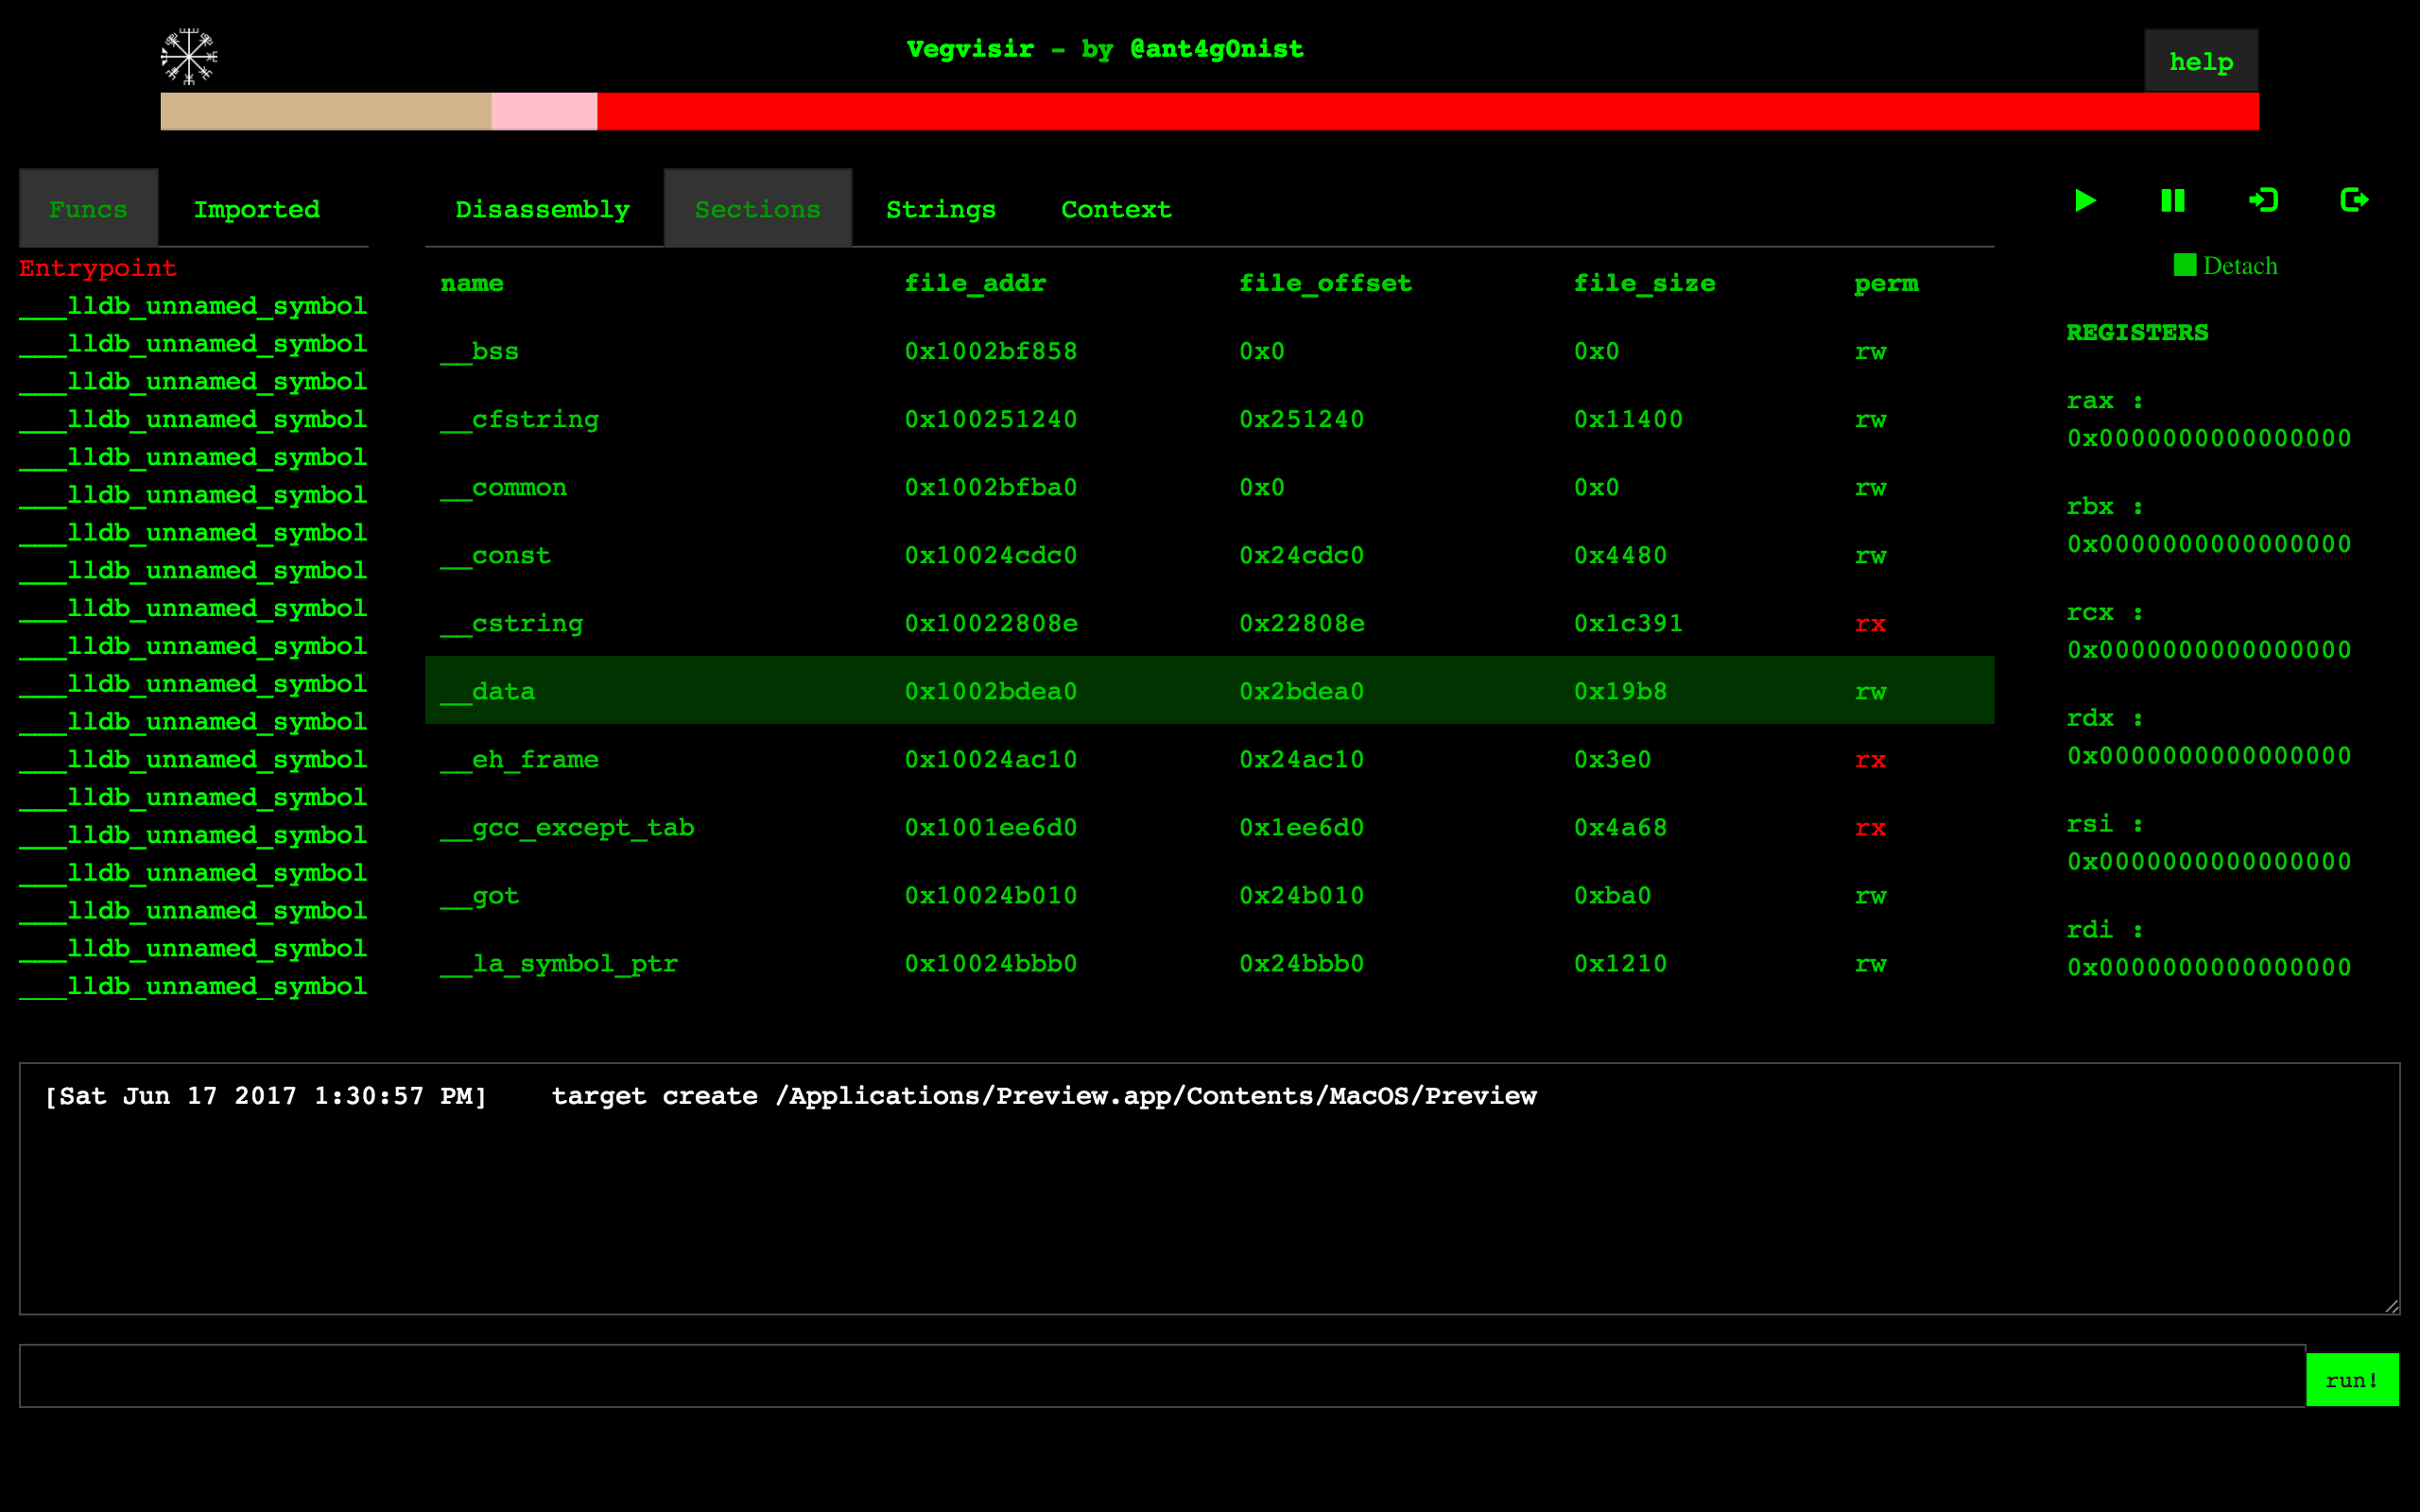Select the __cstring section row
Screen dimensions: 2420x1512
coord(1208,623)
